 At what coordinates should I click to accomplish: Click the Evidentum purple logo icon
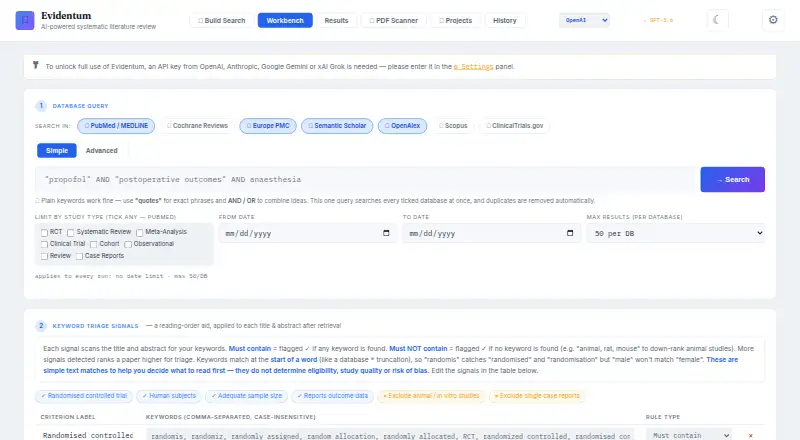pyautogui.click(x=24, y=20)
